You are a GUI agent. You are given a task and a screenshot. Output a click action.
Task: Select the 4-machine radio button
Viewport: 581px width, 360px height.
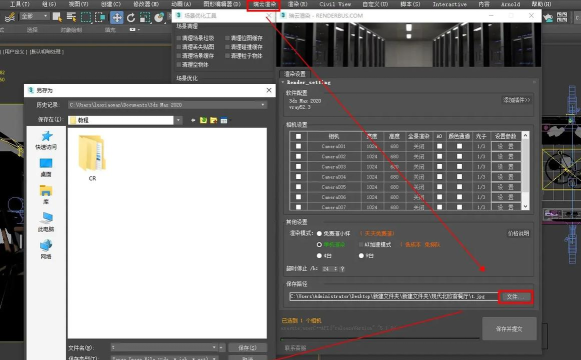pos(319,256)
